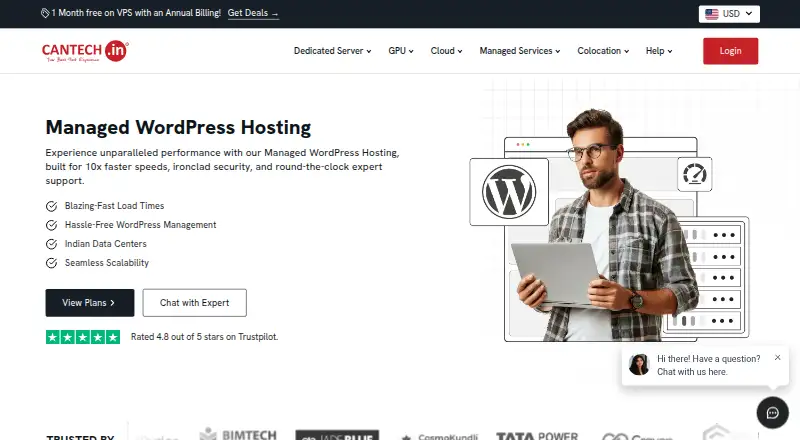Click the Jade Blue logo
The image size is (800, 440).
click(x=337, y=435)
